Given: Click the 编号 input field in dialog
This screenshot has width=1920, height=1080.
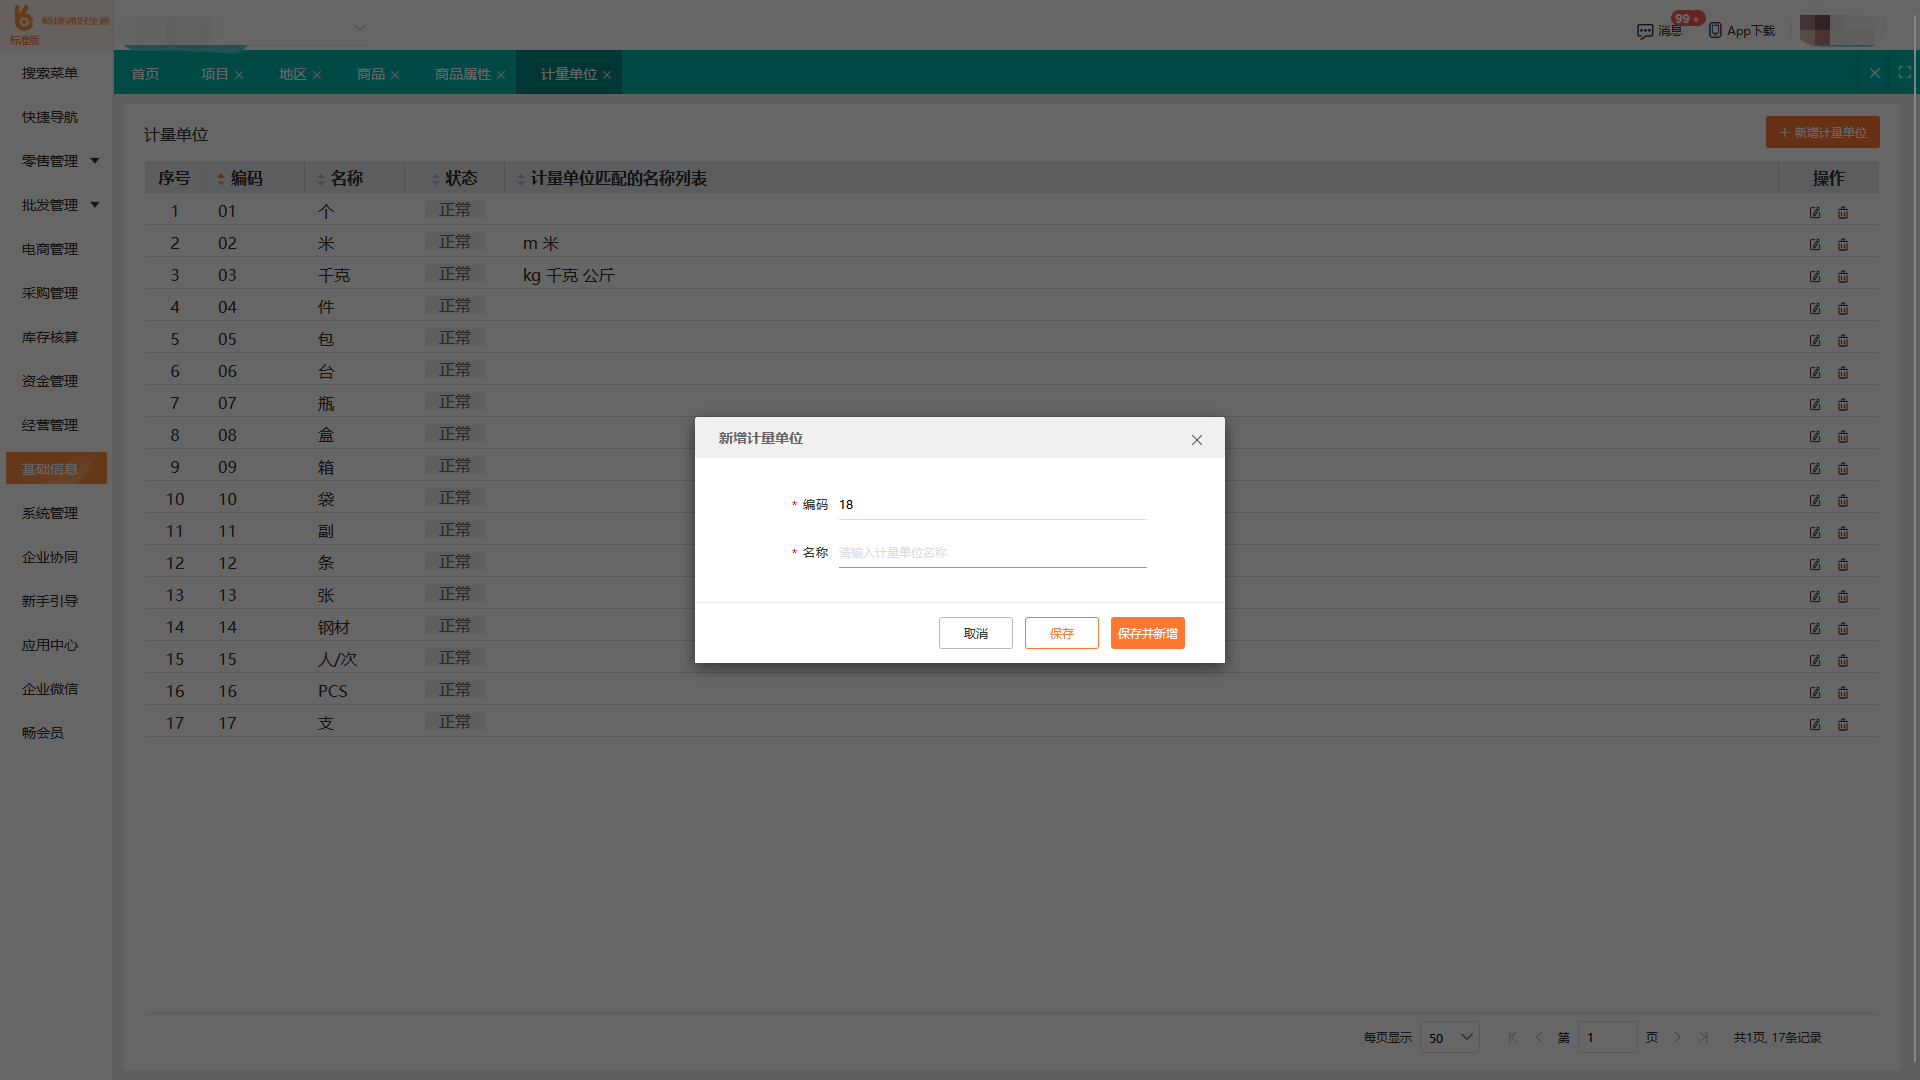Looking at the screenshot, I should click(992, 504).
